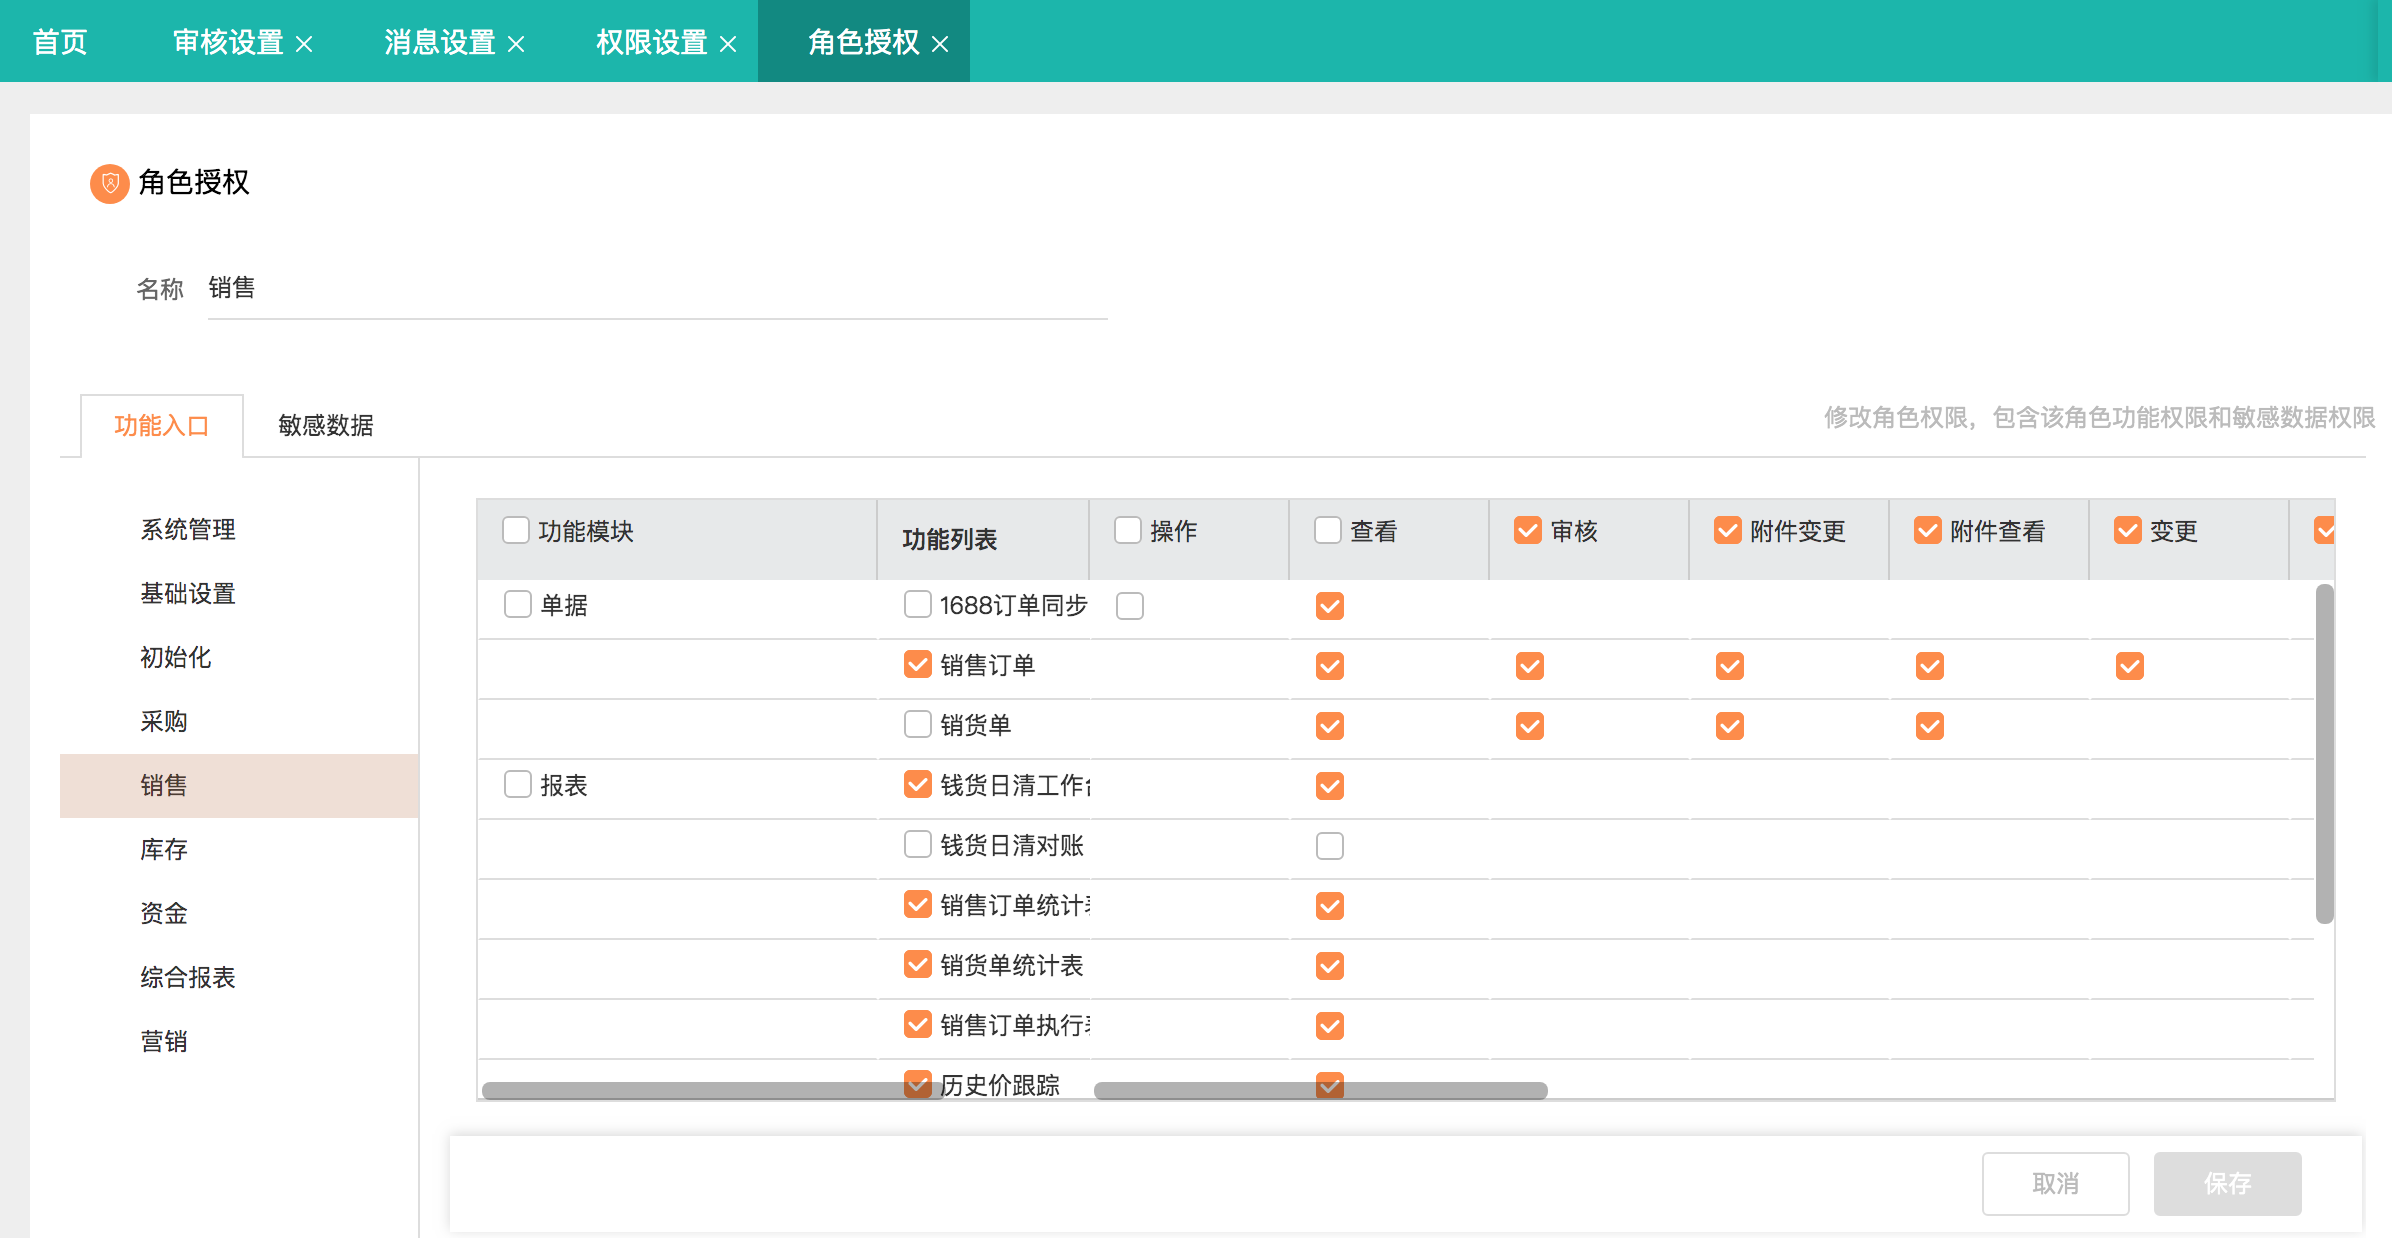Viewport: 2392px width, 1238px height.
Task: Toggle 销货单 checkbox in 功能列表
Action: coord(914,725)
